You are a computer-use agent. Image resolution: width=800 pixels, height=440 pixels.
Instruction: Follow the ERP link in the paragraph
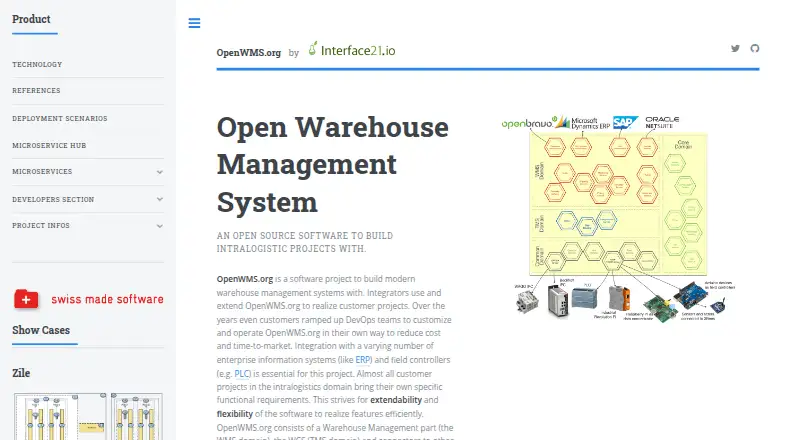[363, 359]
